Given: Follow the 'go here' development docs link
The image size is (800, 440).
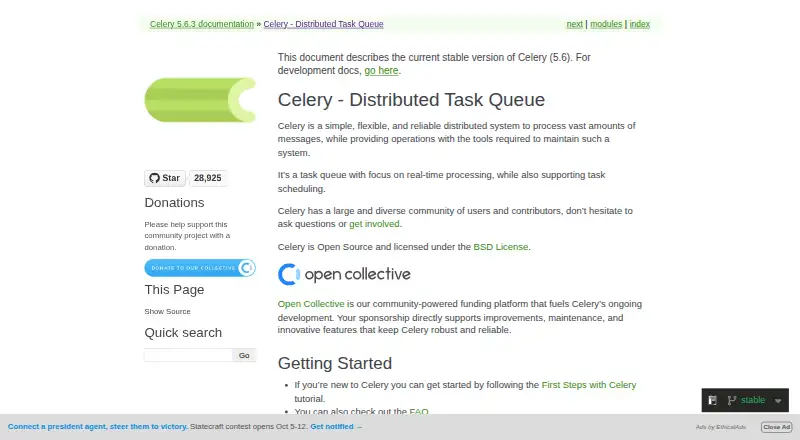Looking at the screenshot, I should 381,70.
